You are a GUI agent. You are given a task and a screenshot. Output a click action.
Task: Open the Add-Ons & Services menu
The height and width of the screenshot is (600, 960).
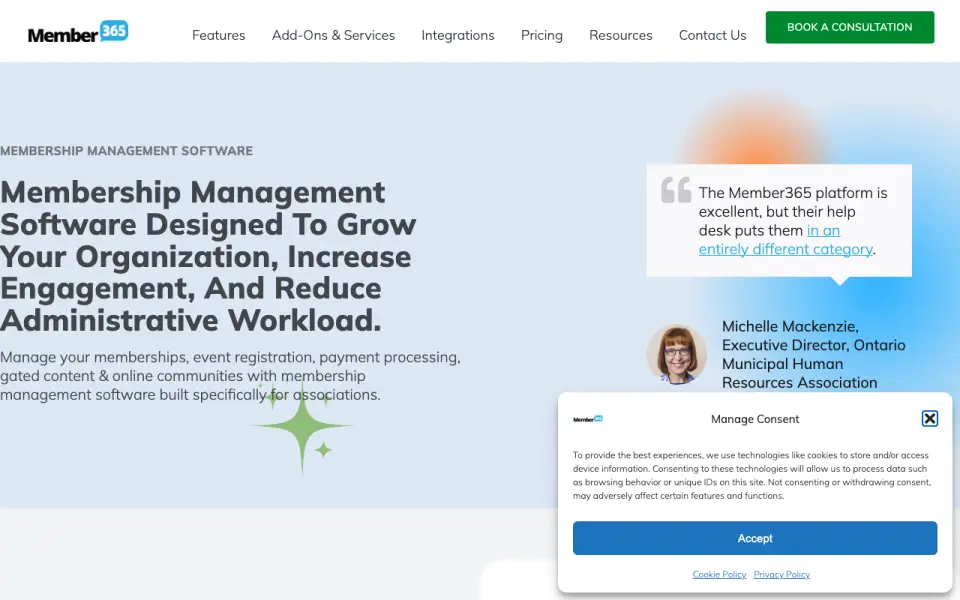(x=333, y=36)
